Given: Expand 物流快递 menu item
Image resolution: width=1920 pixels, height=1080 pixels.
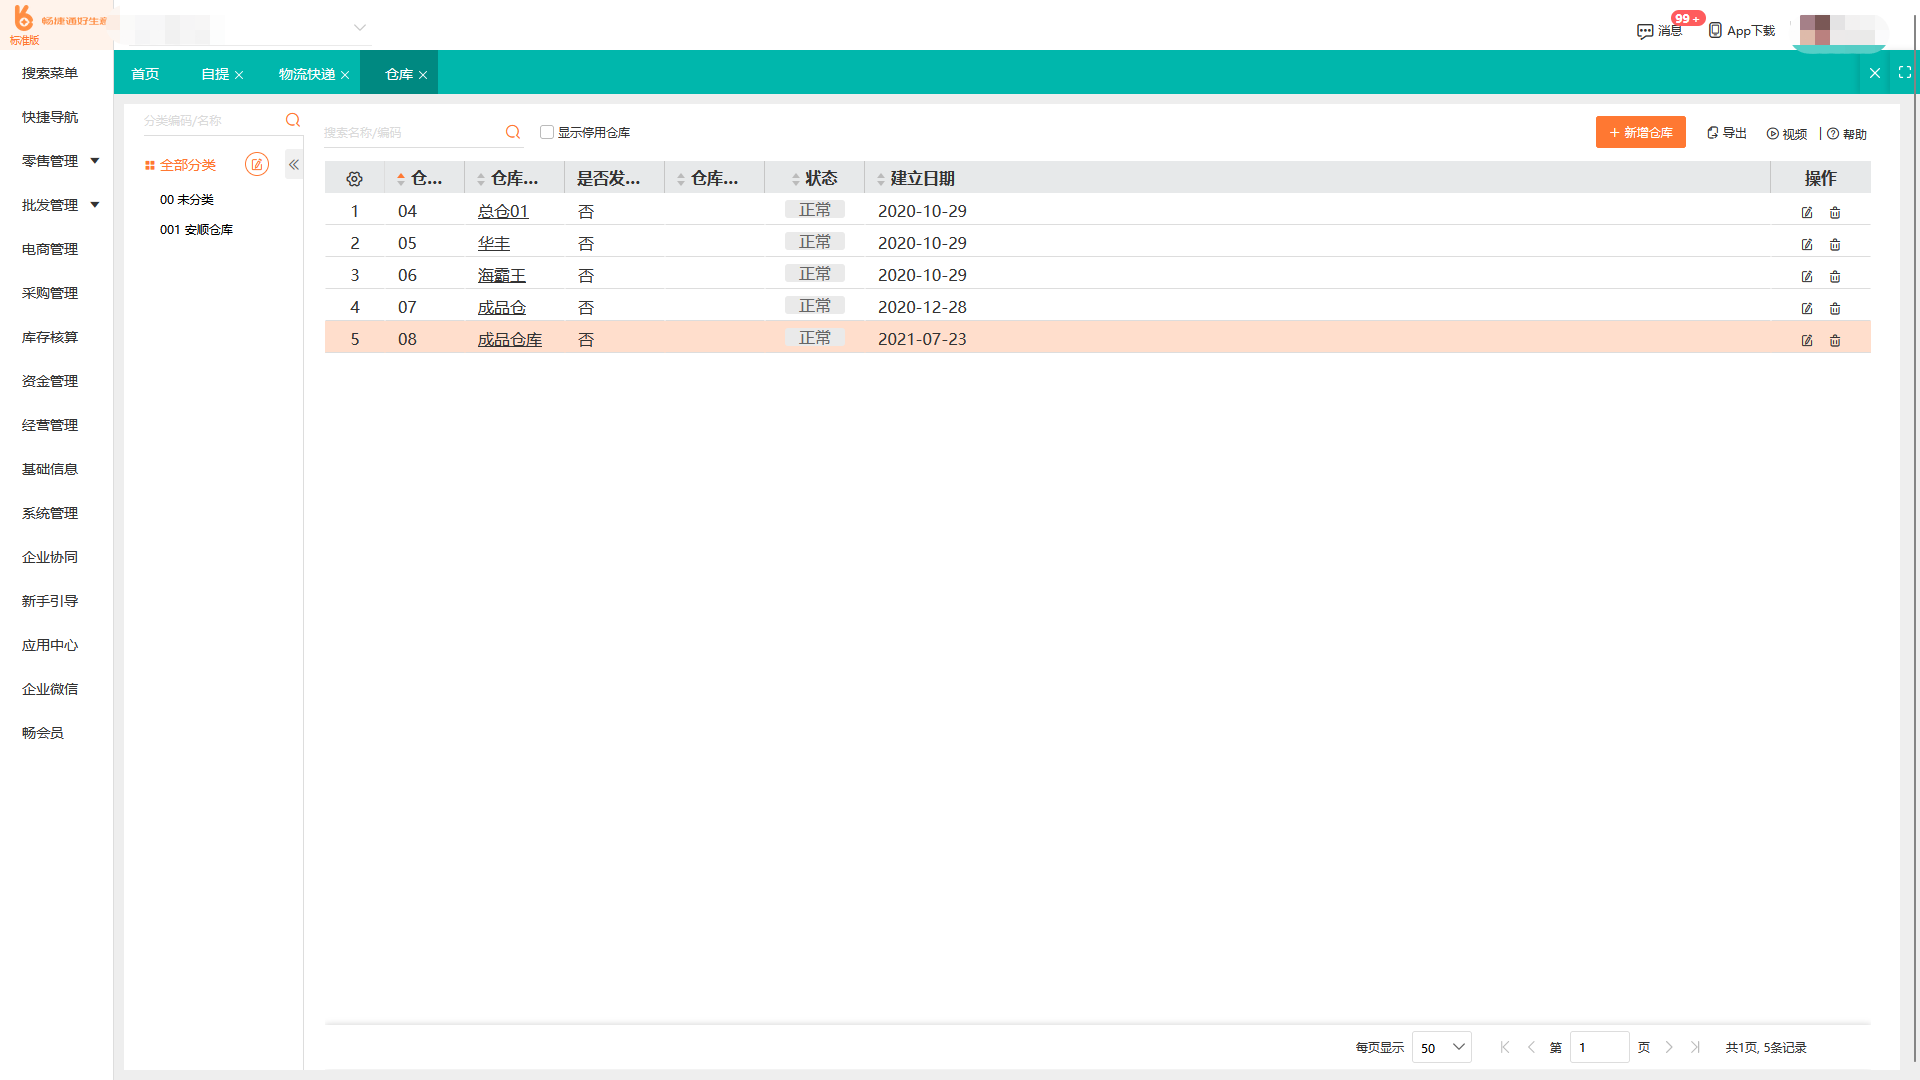Looking at the screenshot, I should (306, 73).
